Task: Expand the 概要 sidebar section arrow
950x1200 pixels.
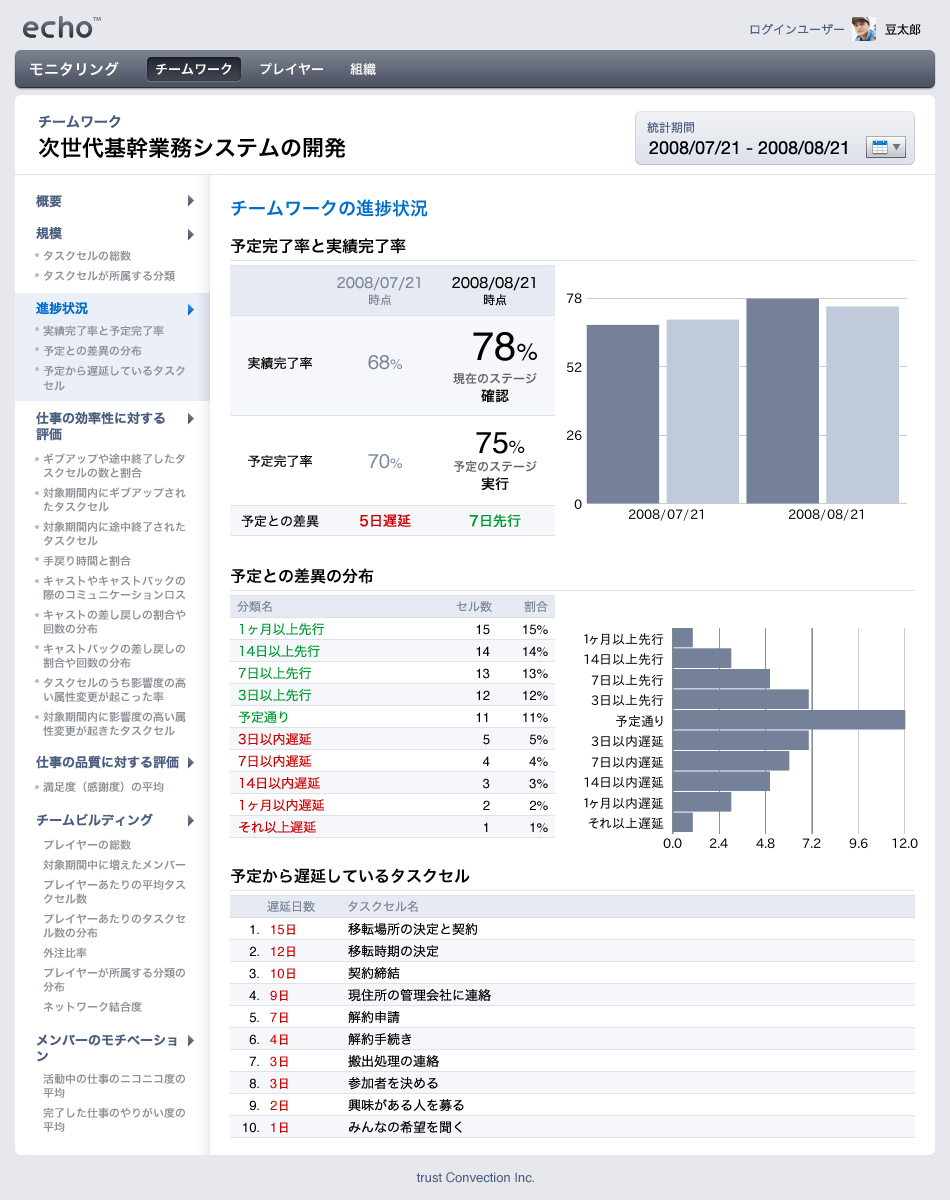Action: click(x=190, y=201)
